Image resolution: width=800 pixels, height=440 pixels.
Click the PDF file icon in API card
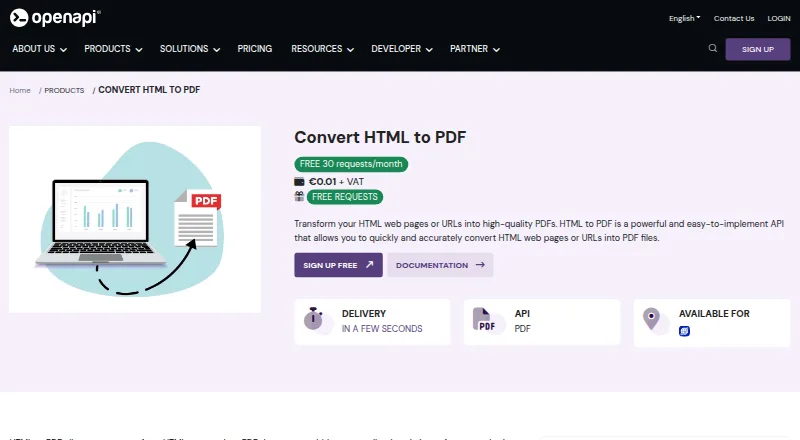[x=484, y=320]
